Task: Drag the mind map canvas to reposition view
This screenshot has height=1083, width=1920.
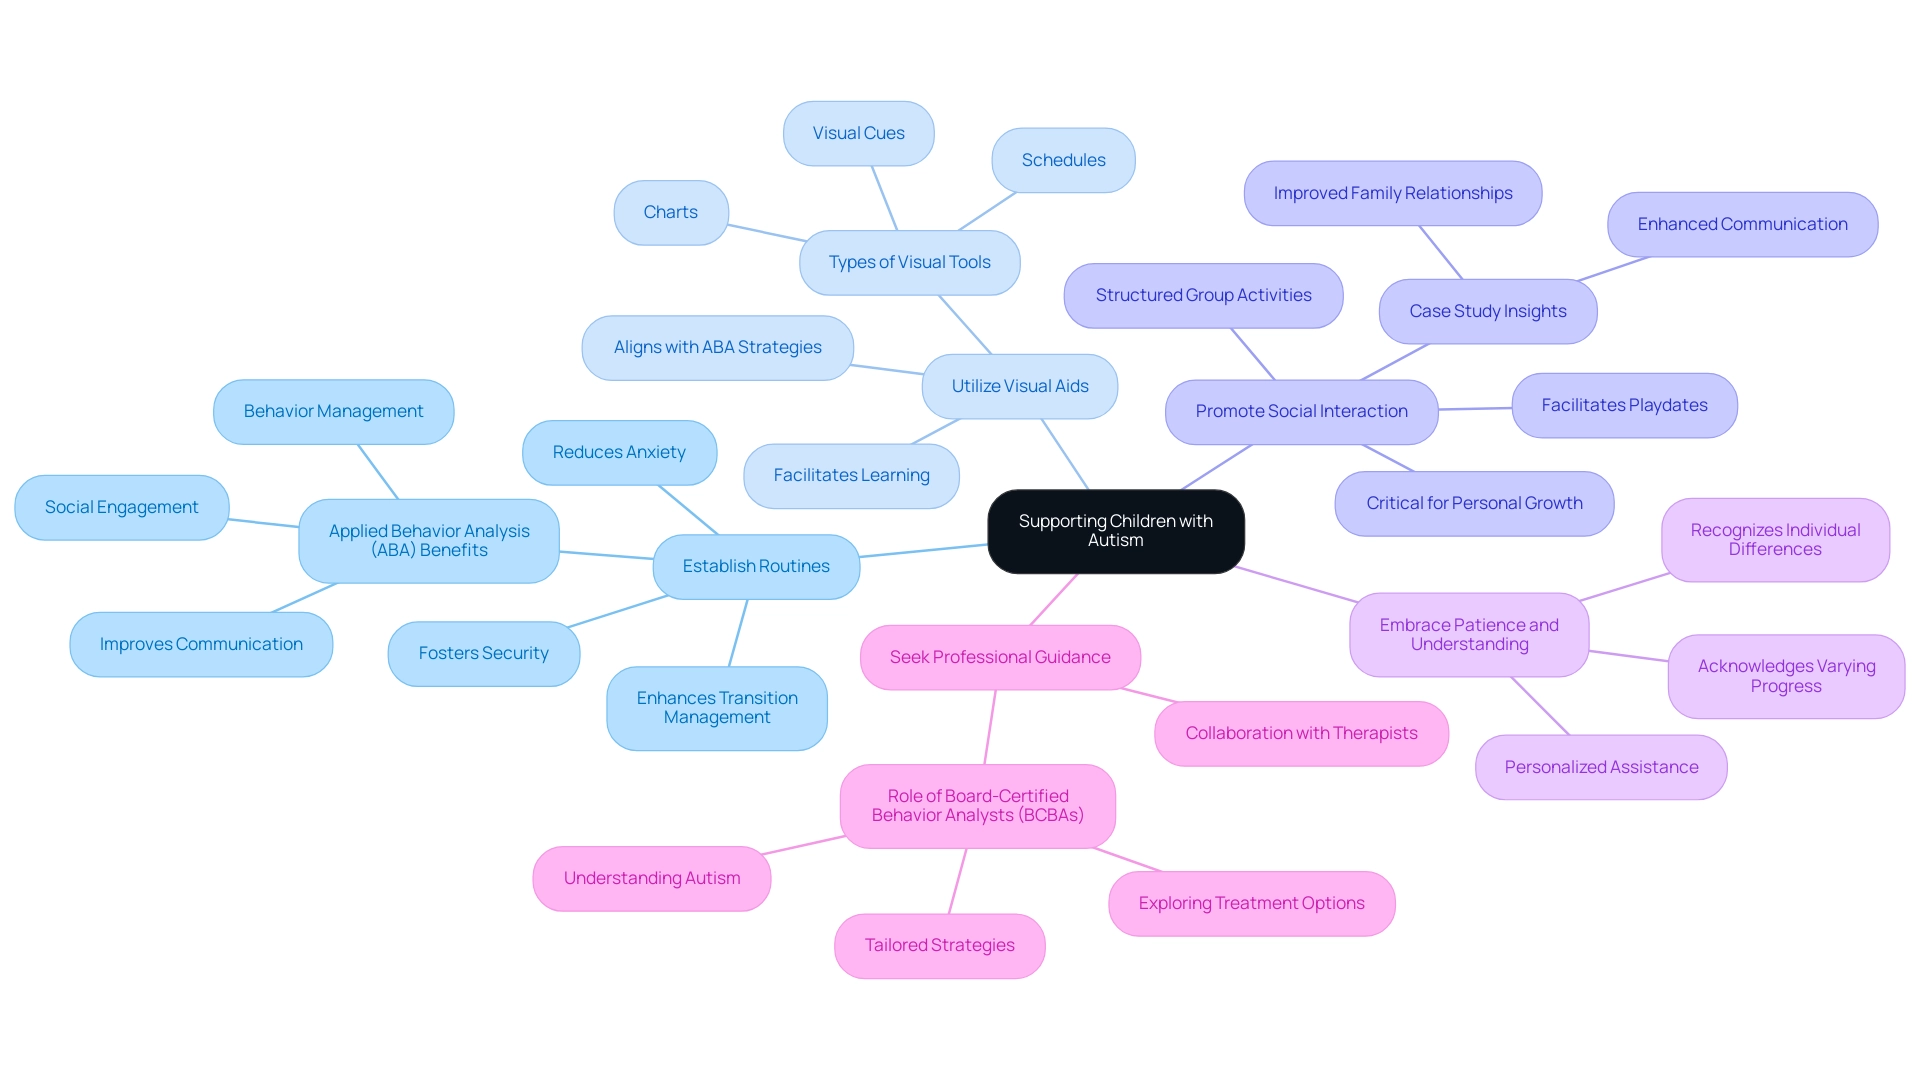Action: click(960, 541)
